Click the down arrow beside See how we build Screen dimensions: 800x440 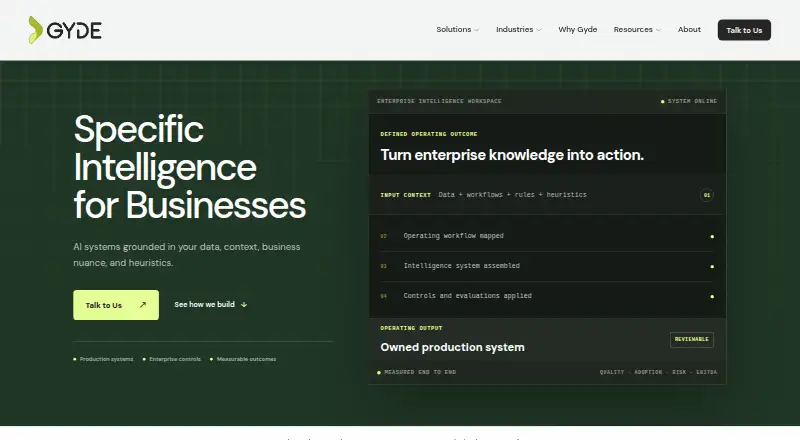pyautogui.click(x=244, y=305)
